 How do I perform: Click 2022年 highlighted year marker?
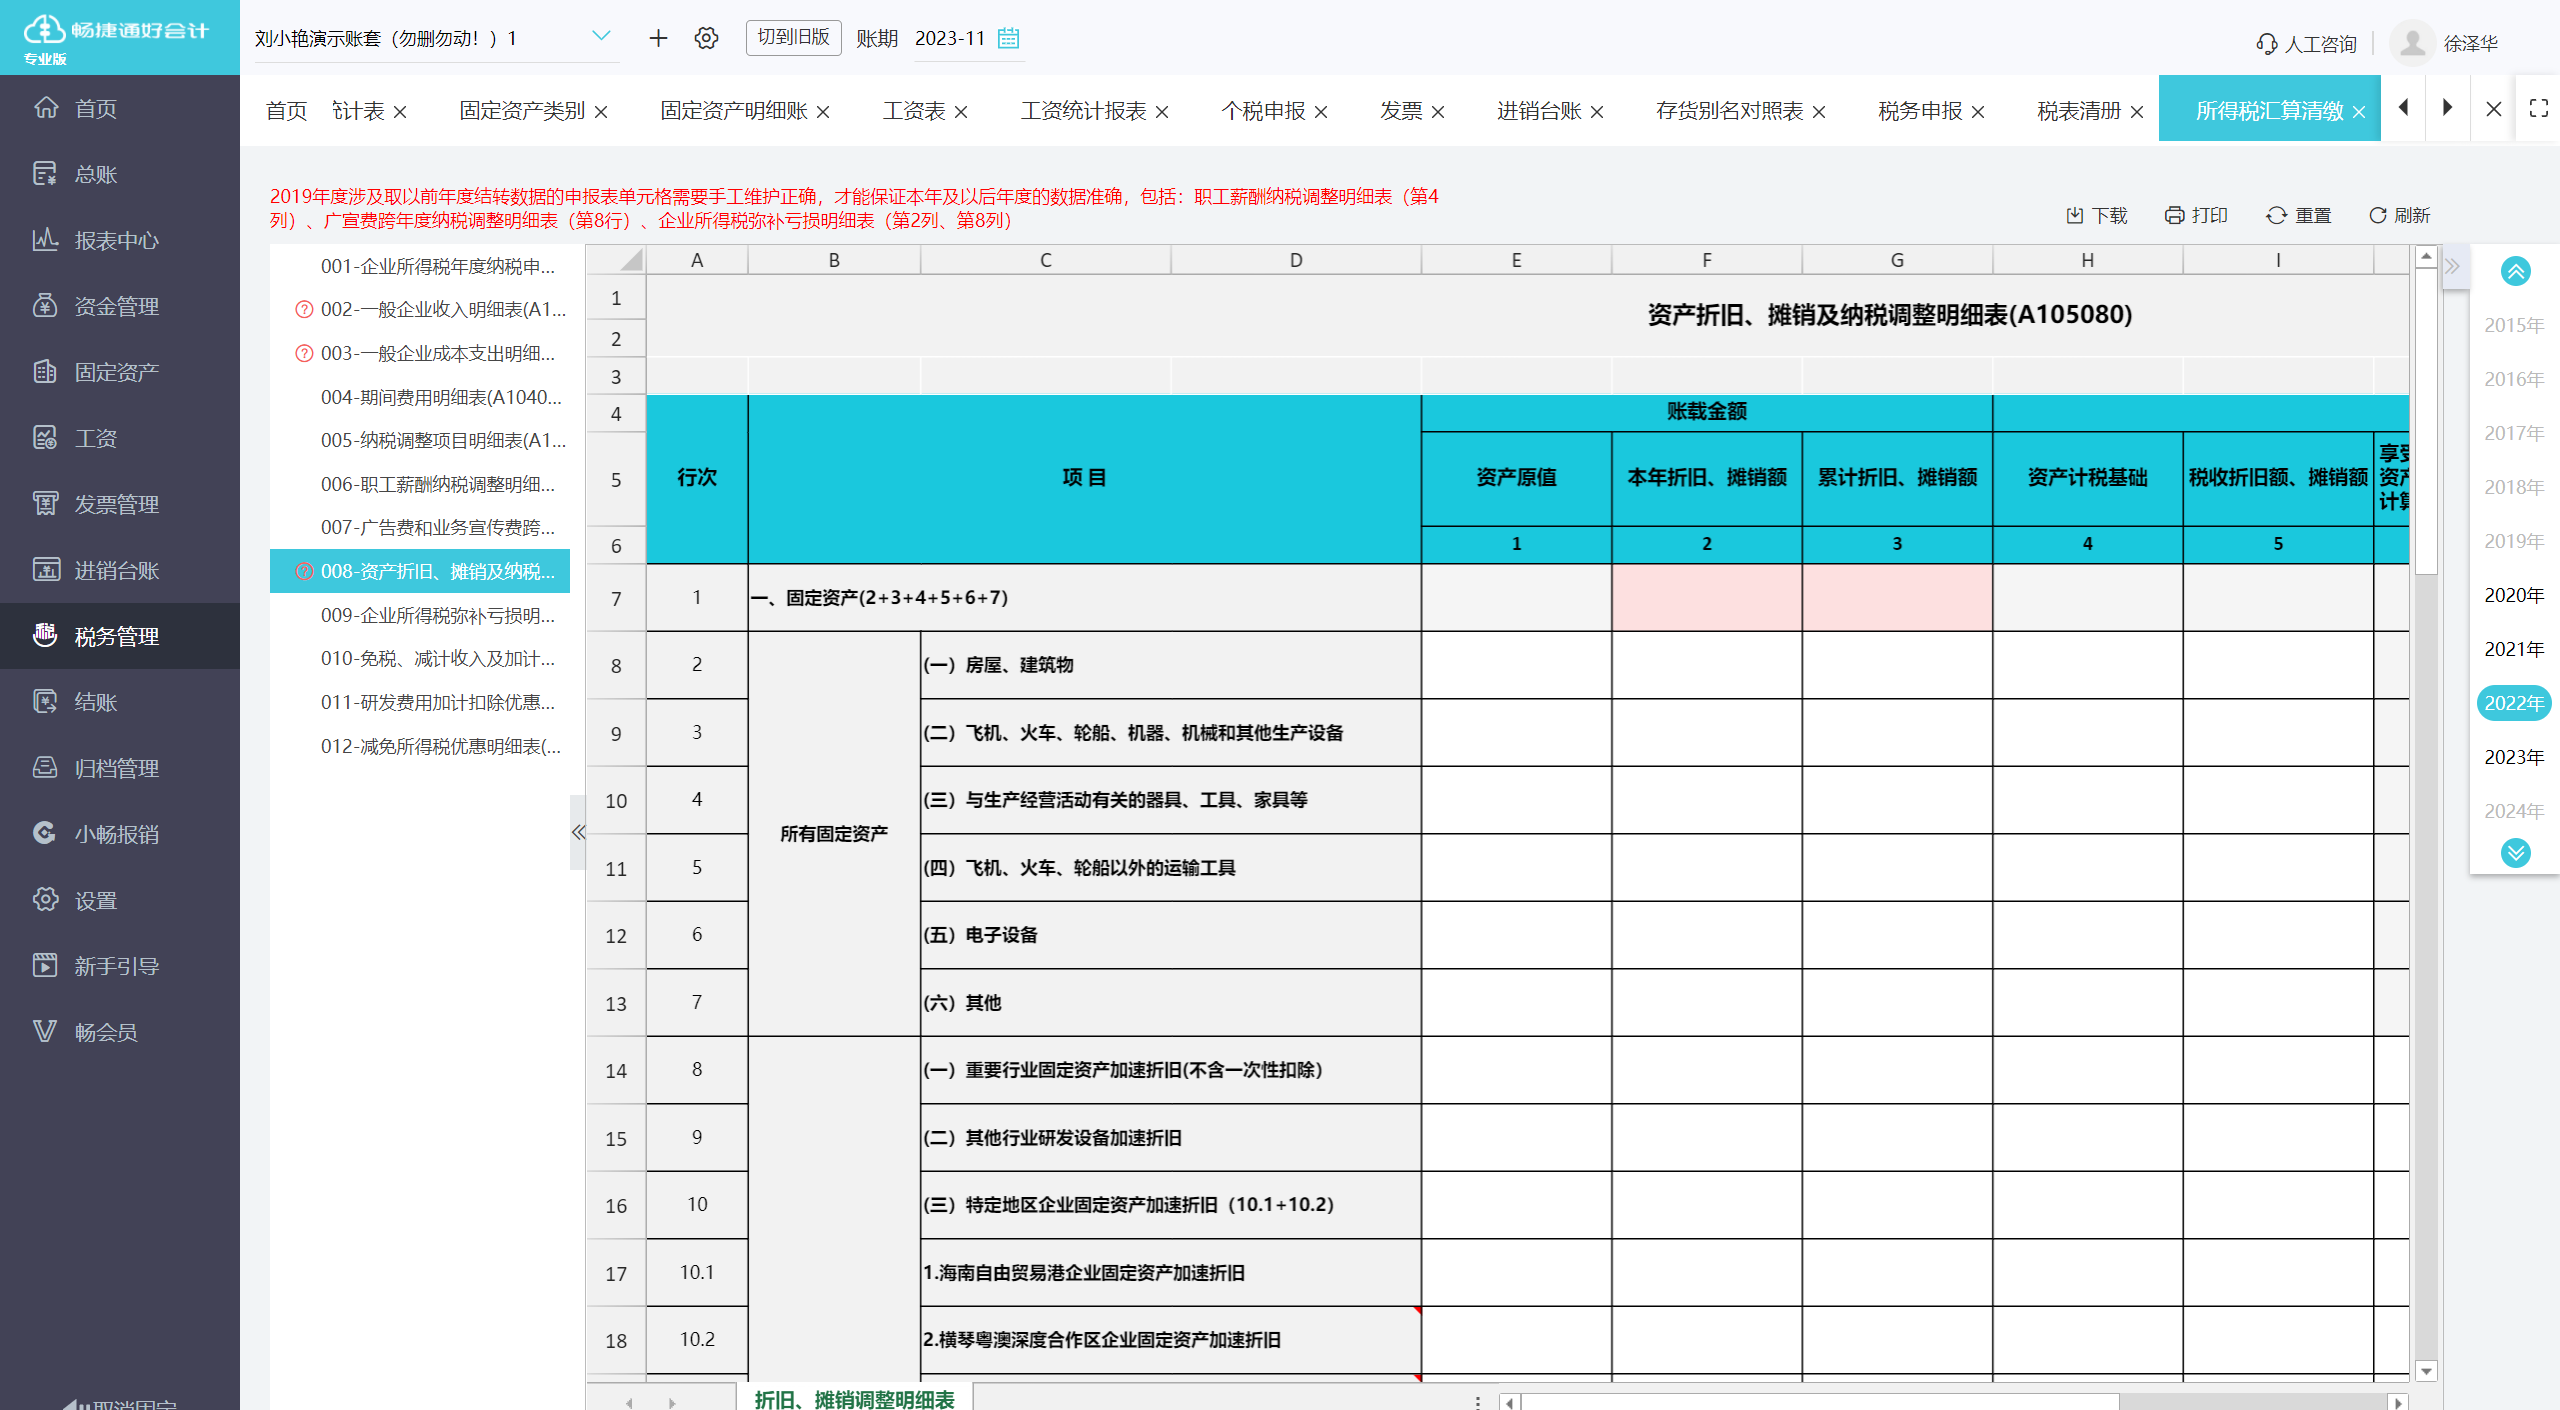coord(2515,702)
